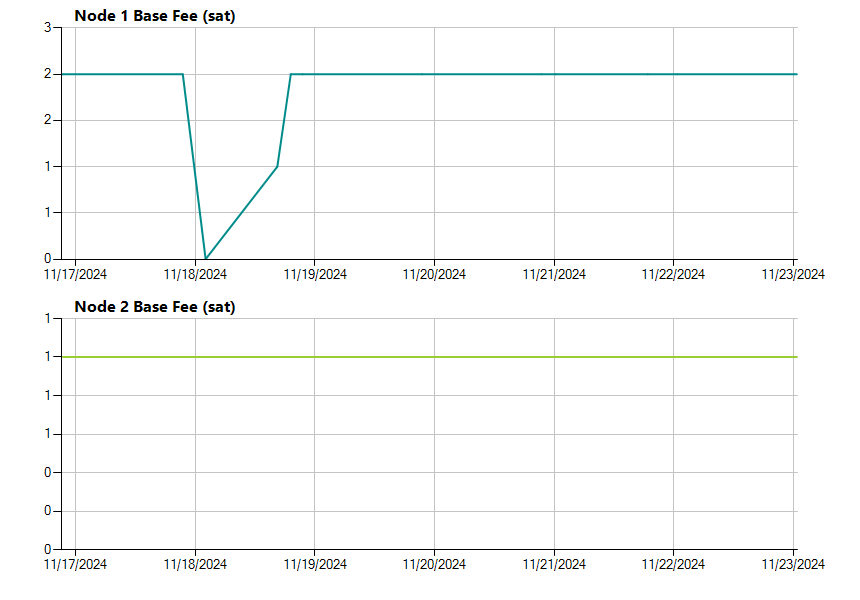Click the Node 1 line vertex at value 1
The width and height of the screenshot is (860, 600).
(277, 166)
